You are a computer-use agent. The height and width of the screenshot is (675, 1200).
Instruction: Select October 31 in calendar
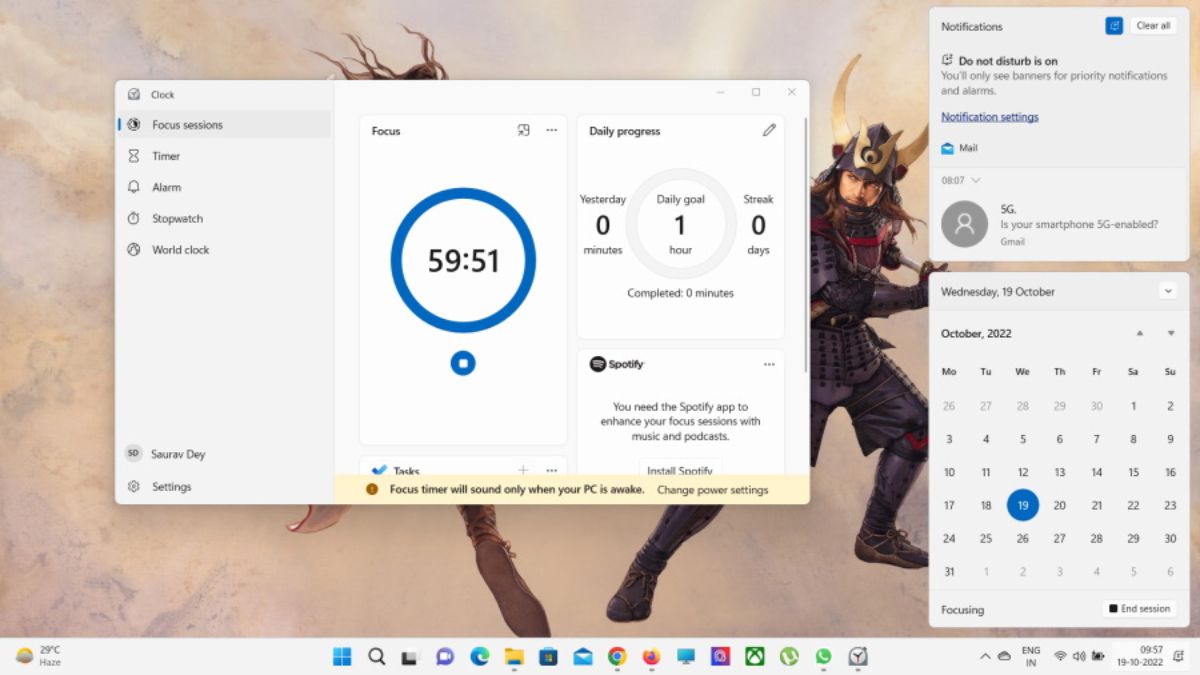pyautogui.click(x=949, y=572)
